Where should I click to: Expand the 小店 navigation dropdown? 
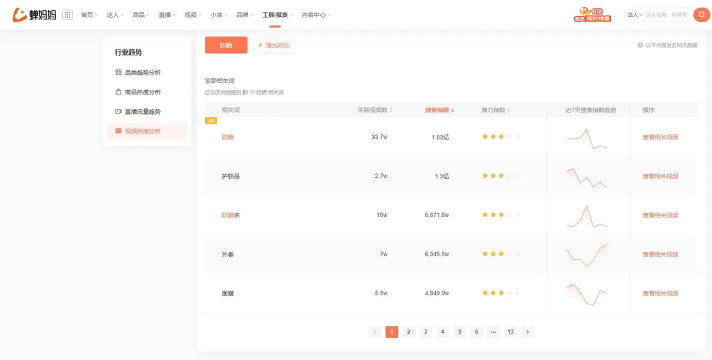click(x=219, y=15)
